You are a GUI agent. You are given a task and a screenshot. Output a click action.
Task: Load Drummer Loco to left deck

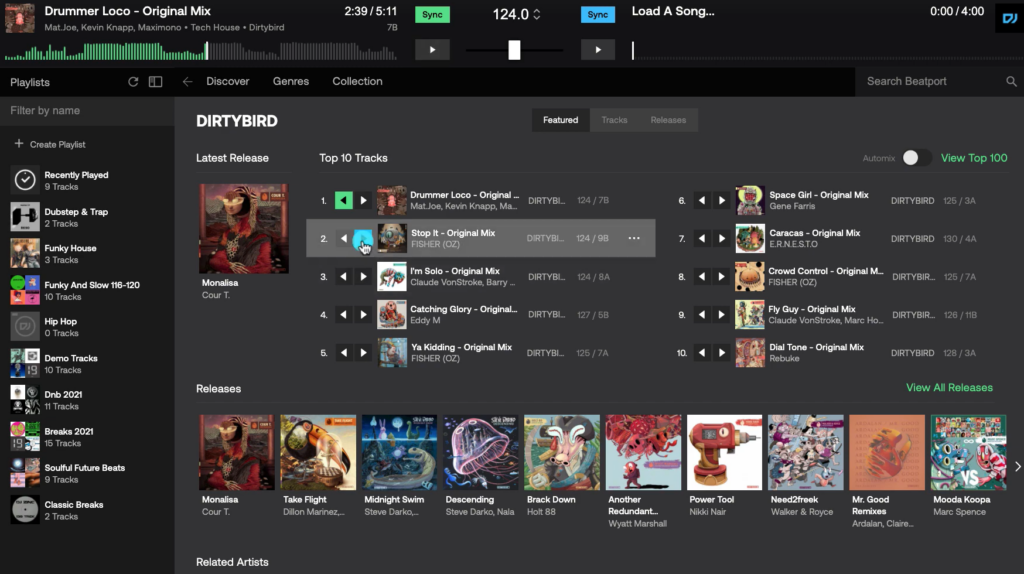pos(344,200)
